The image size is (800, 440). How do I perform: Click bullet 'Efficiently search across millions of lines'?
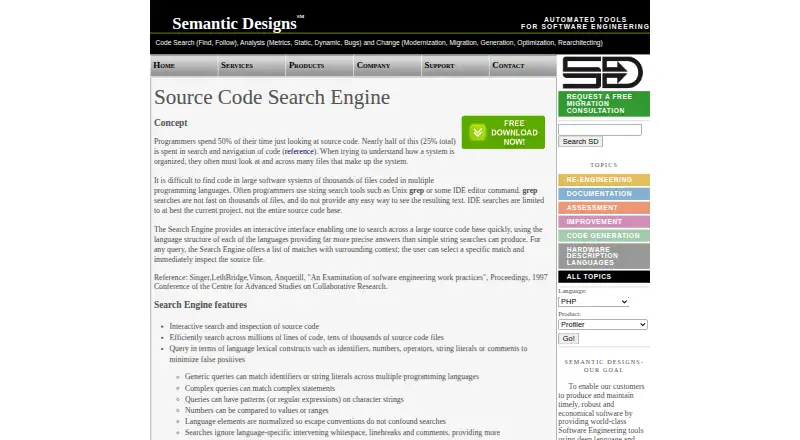click(x=306, y=337)
